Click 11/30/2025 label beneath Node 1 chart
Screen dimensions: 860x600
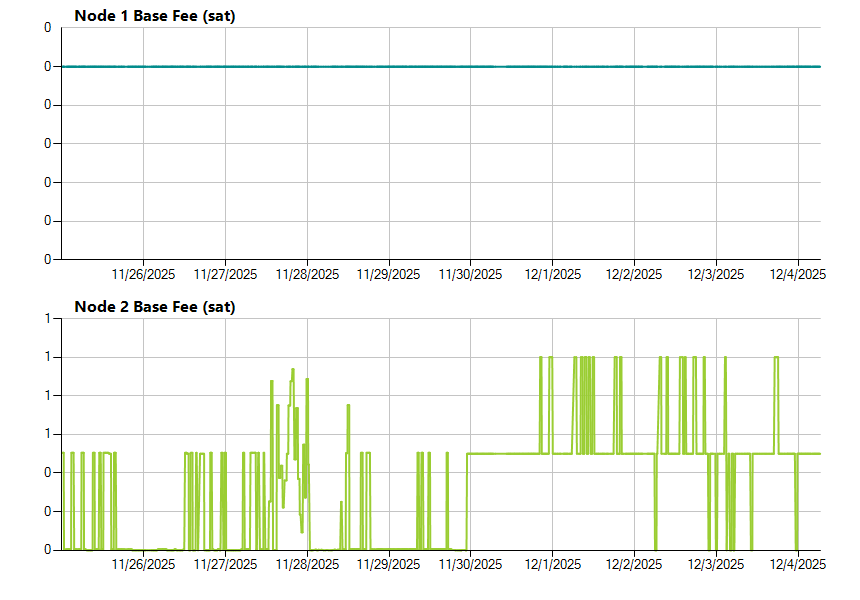pyautogui.click(x=470, y=274)
